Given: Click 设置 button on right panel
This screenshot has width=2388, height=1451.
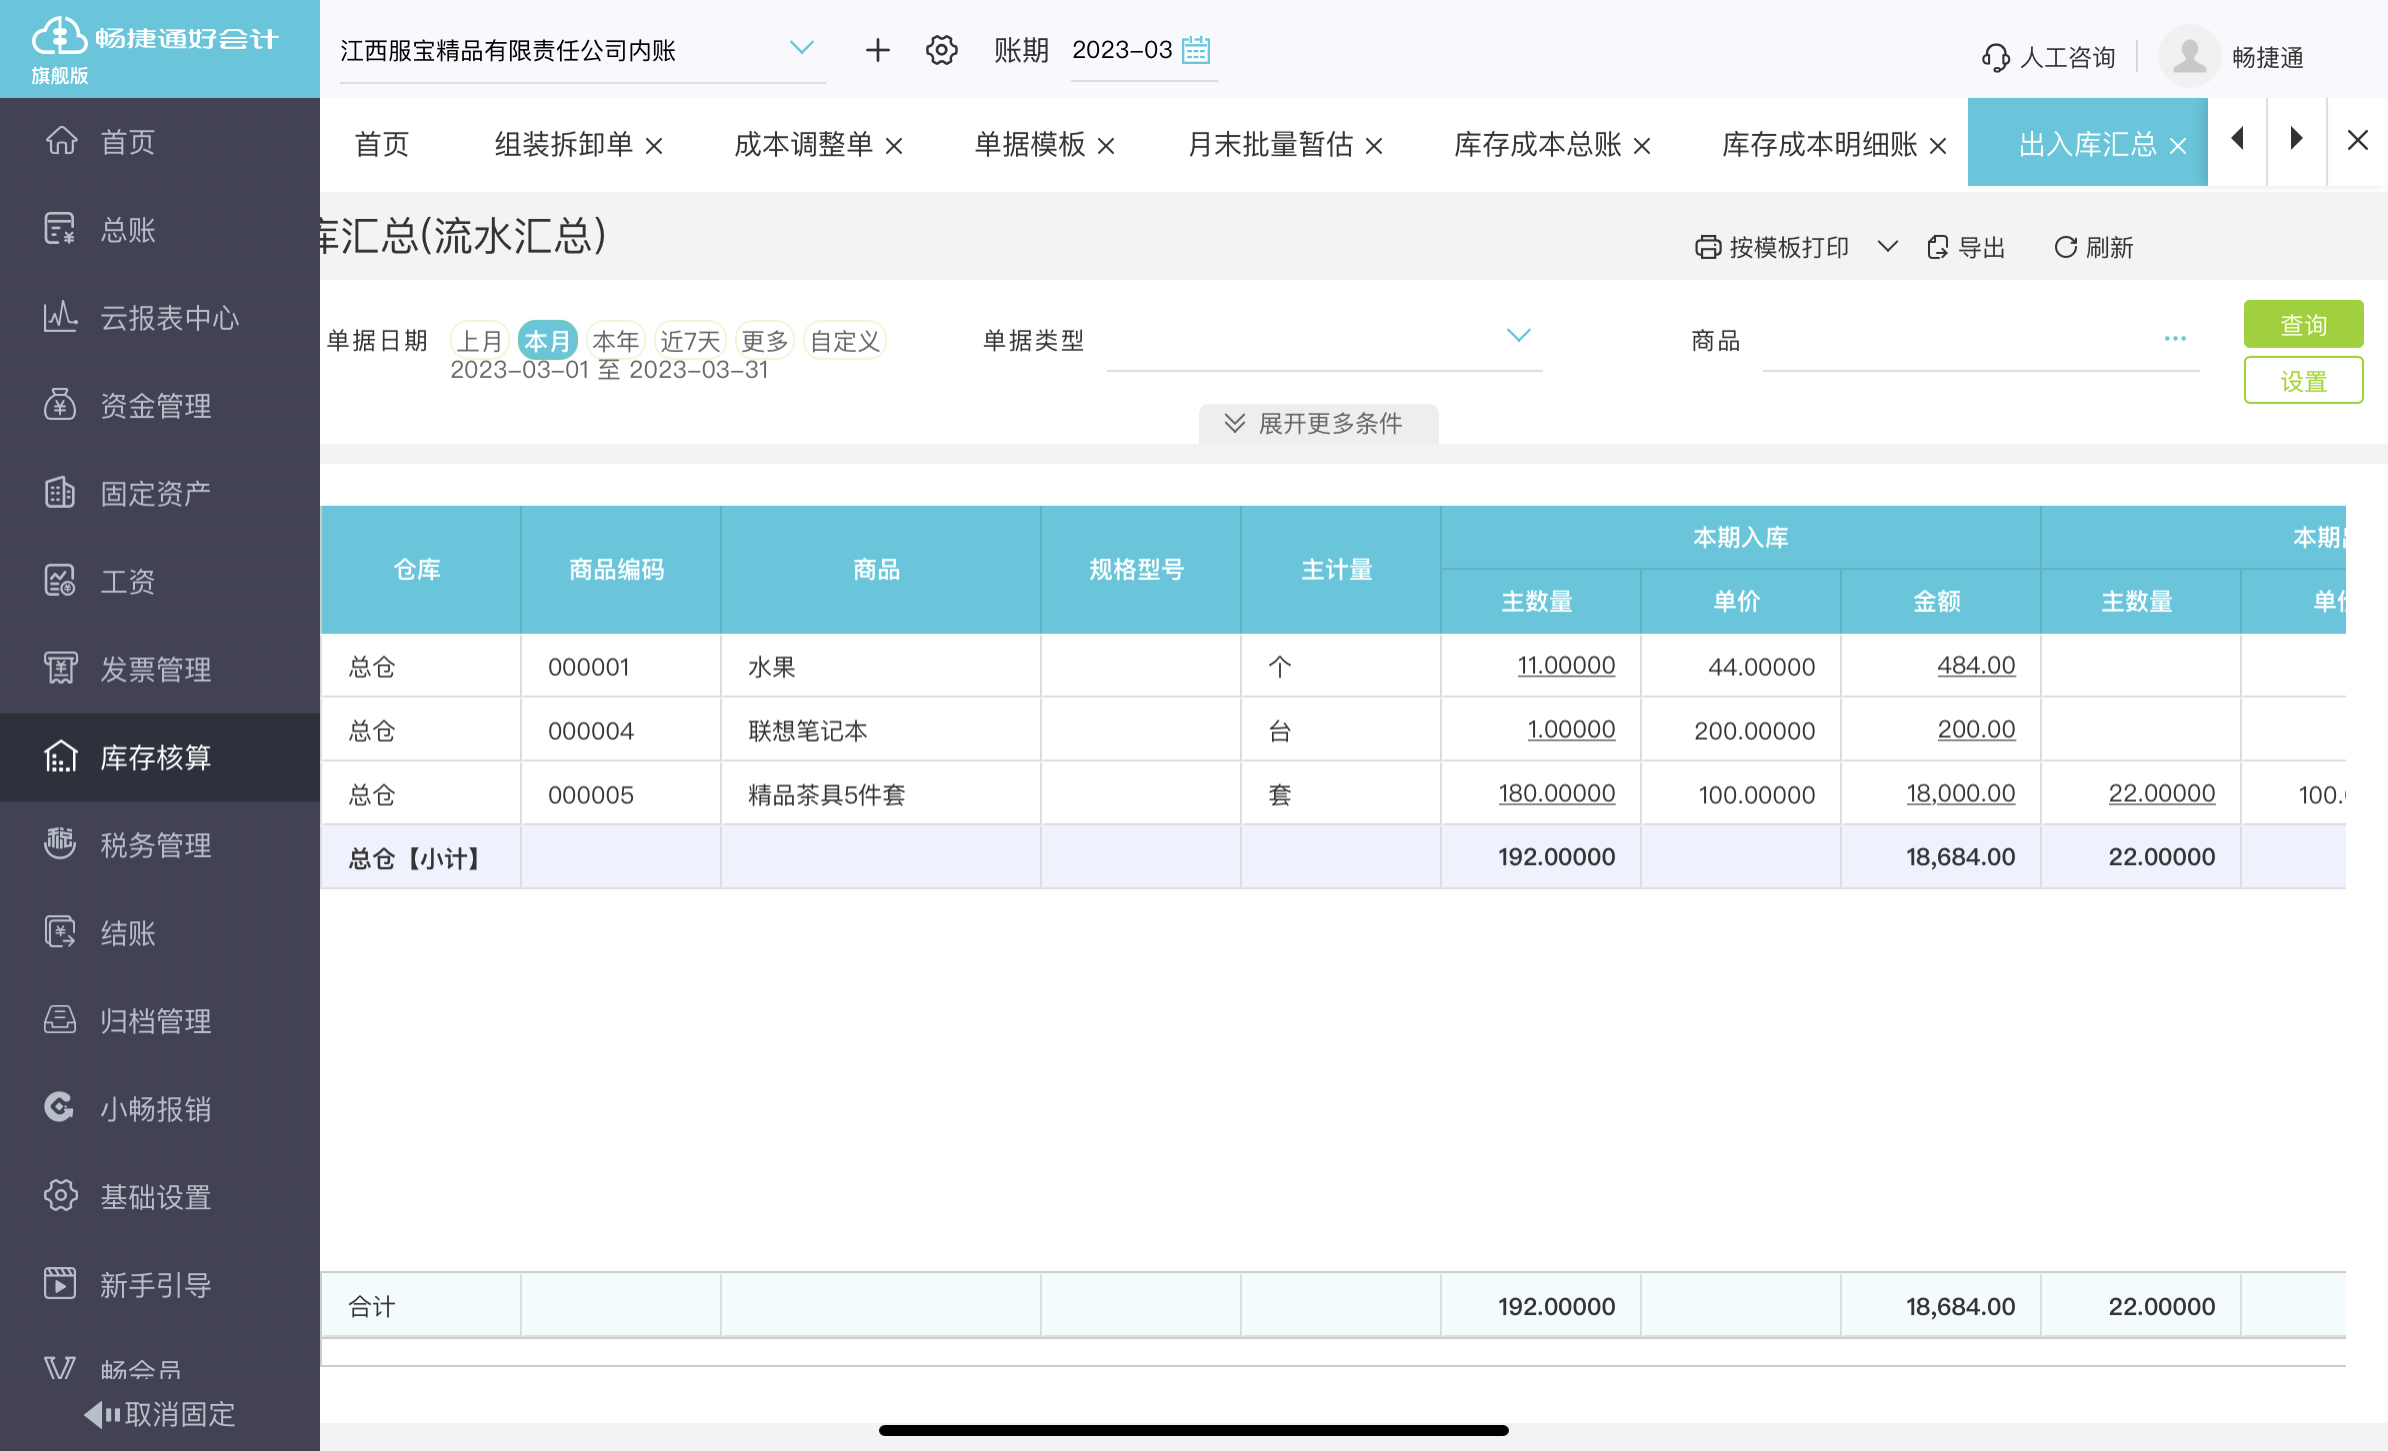Looking at the screenshot, I should click(2303, 379).
